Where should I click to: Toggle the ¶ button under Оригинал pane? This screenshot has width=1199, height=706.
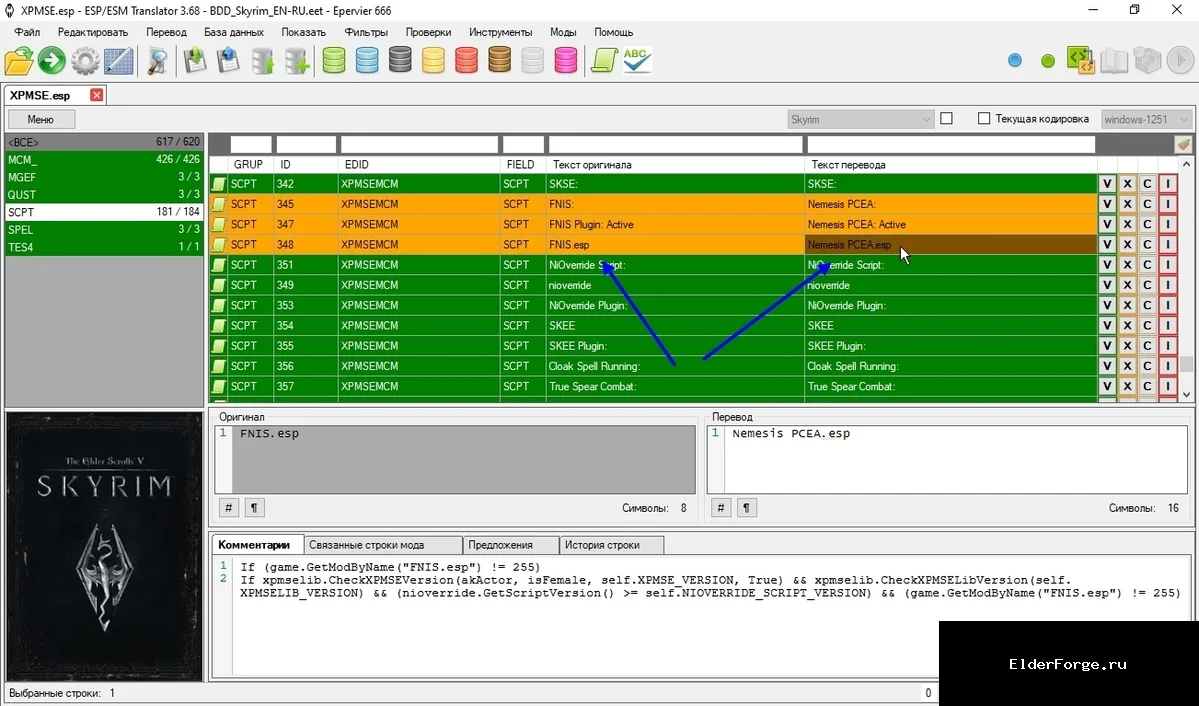coord(255,508)
